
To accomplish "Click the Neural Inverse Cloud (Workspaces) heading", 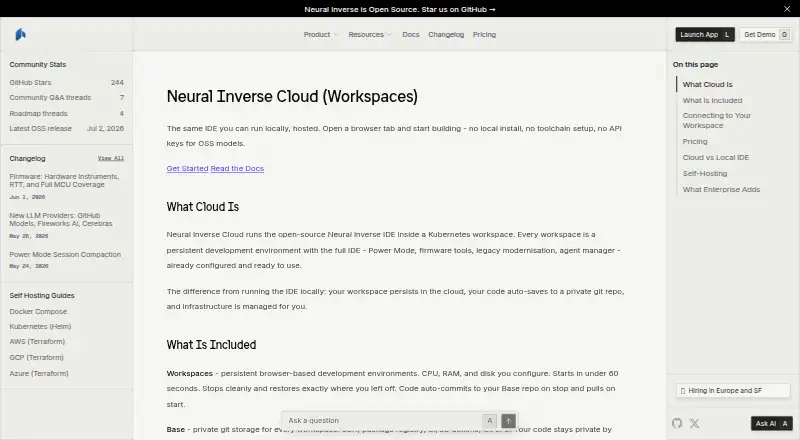I will 292,96.
